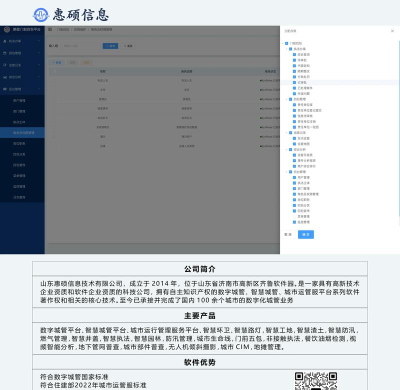400x390 pixels.
Task: Click the 巡查记录 icon in the sidebar
Action: click(x=5, y=65)
